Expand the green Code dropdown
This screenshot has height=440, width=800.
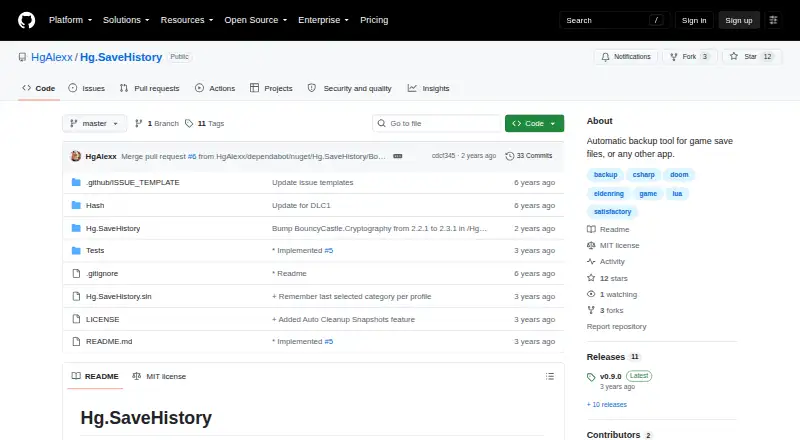(534, 124)
